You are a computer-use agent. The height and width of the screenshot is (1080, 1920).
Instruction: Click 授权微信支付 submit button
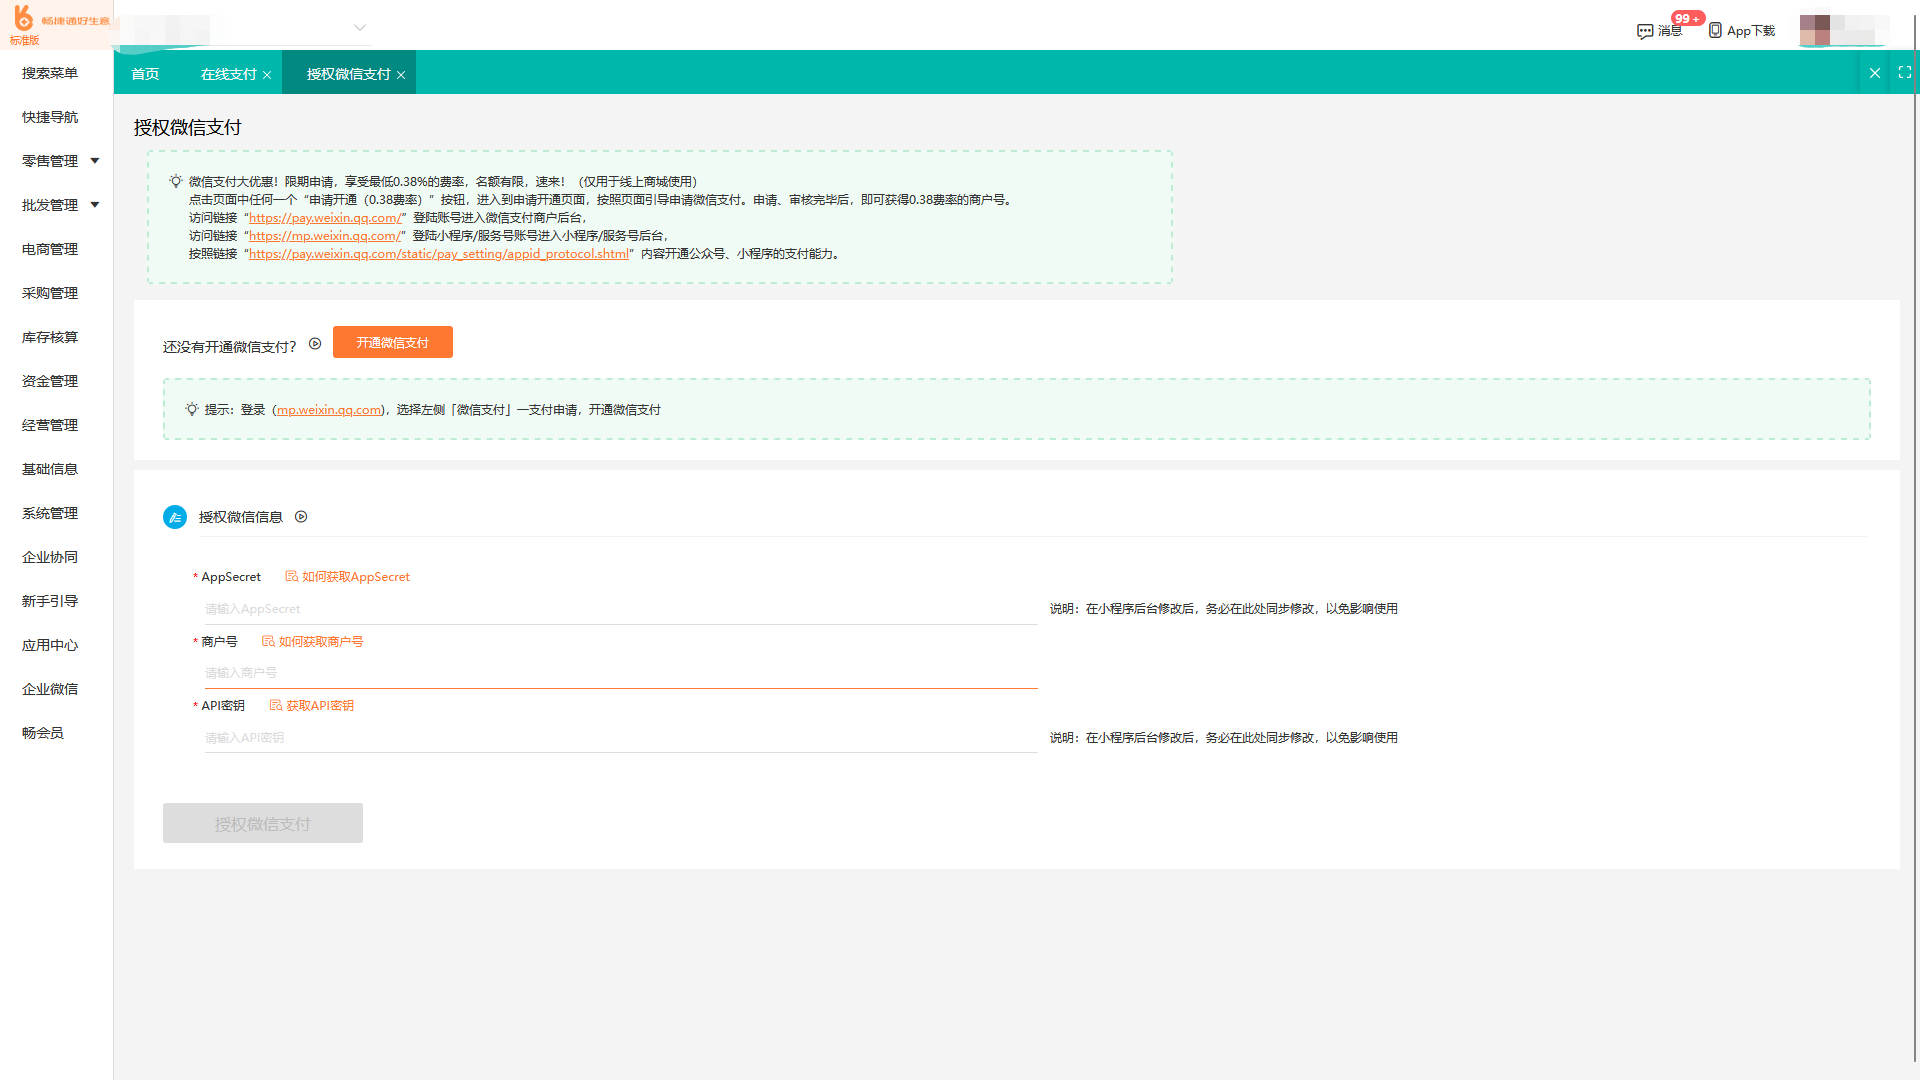[x=262, y=823]
